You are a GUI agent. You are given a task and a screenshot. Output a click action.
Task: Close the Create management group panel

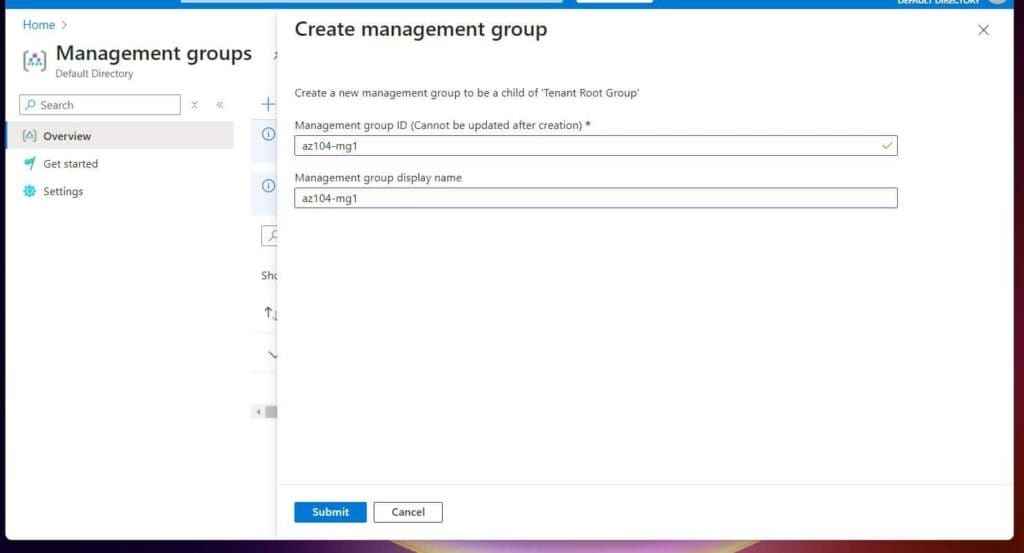pyautogui.click(x=983, y=30)
